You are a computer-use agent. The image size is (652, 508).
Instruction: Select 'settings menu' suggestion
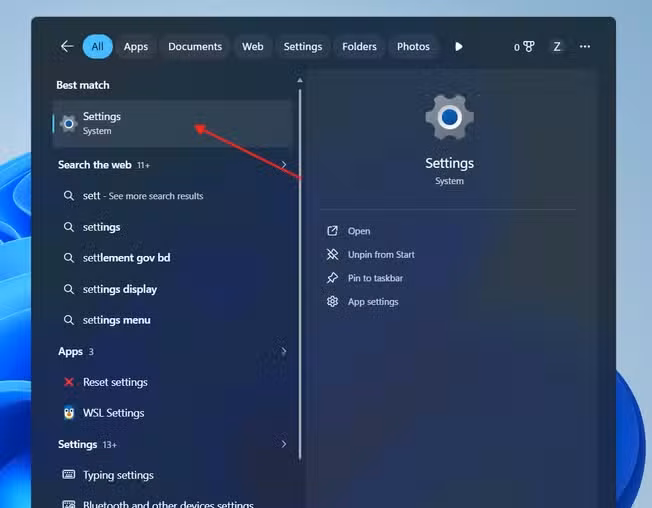(172, 320)
